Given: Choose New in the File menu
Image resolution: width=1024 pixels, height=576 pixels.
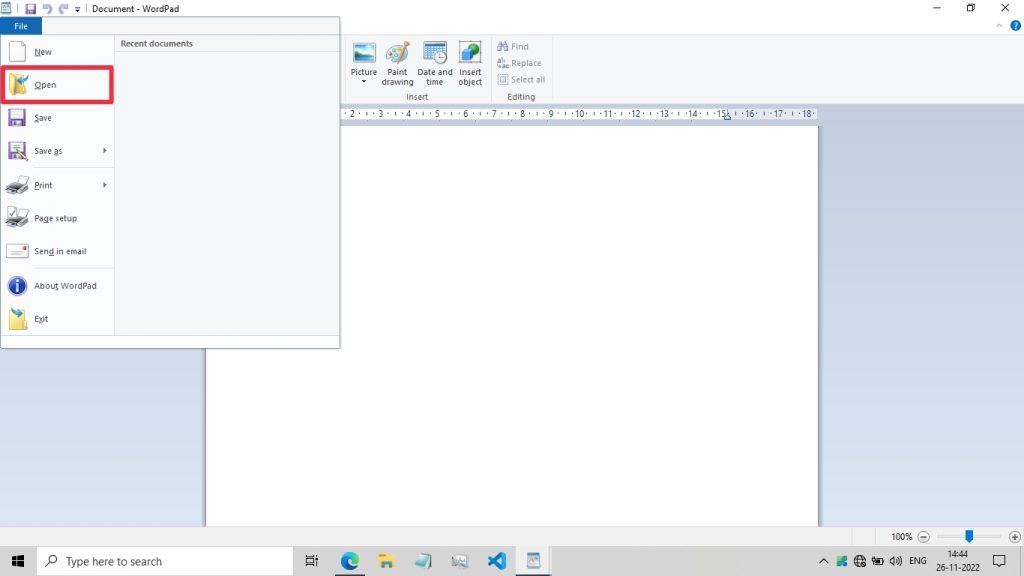Looking at the screenshot, I should 57,52.
